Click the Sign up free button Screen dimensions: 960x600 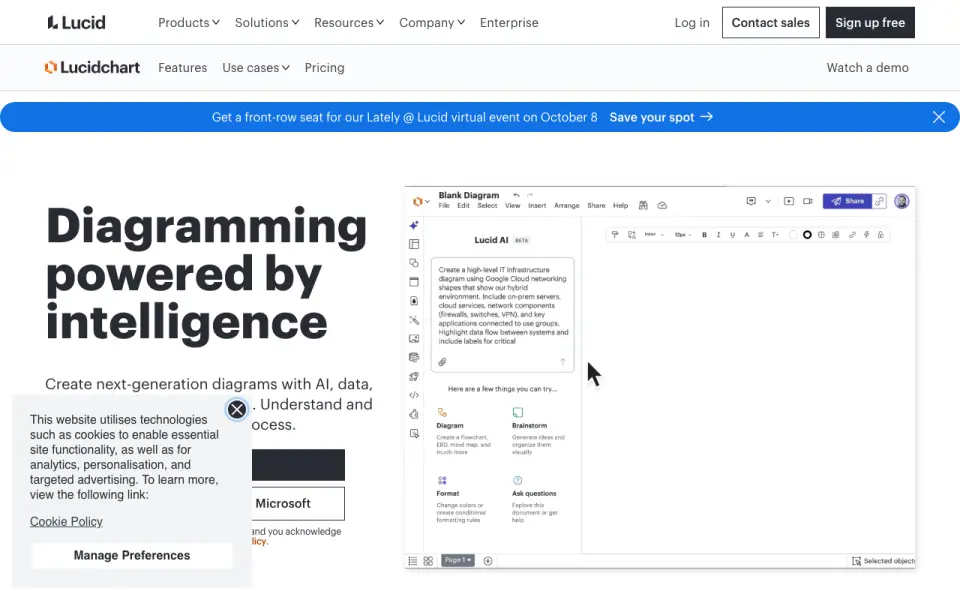(x=870, y=23)
